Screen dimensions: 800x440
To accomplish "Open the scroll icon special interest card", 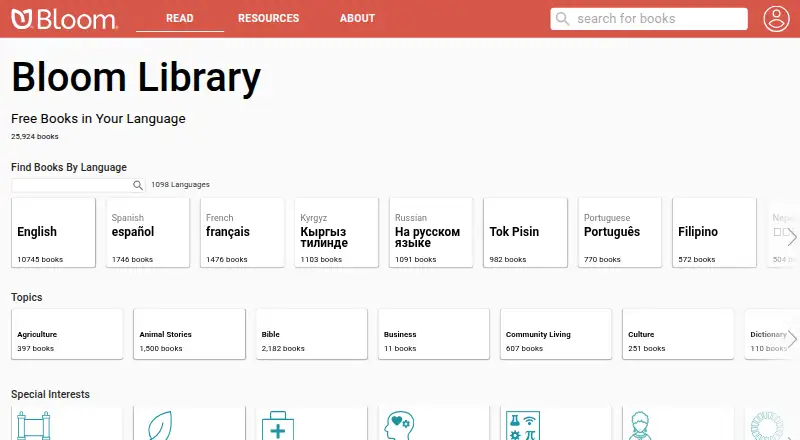I will coord(67,424).
